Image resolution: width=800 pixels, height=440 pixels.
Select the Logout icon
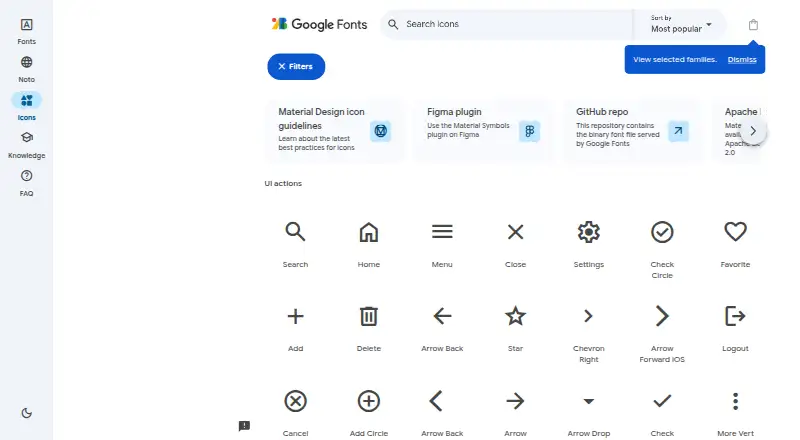click(735, 316)
